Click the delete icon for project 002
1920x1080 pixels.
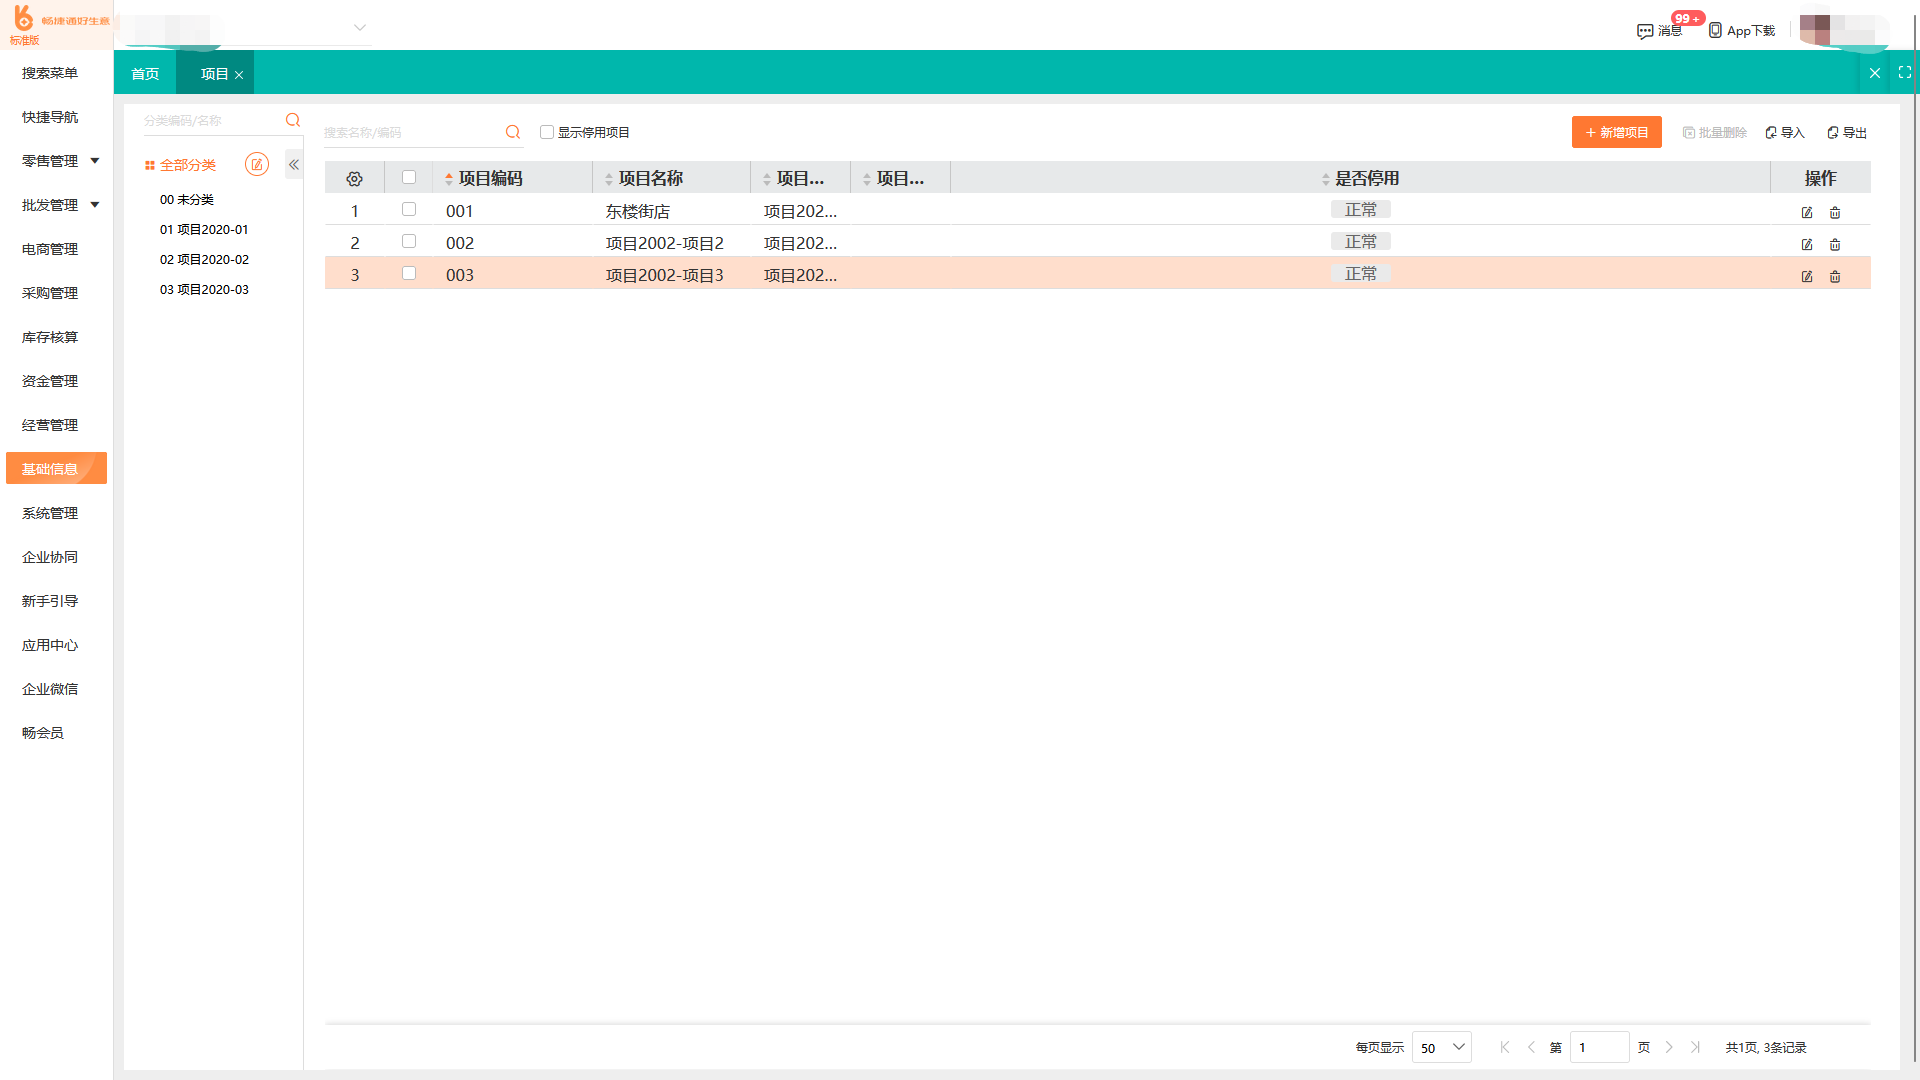(1836, 243)
